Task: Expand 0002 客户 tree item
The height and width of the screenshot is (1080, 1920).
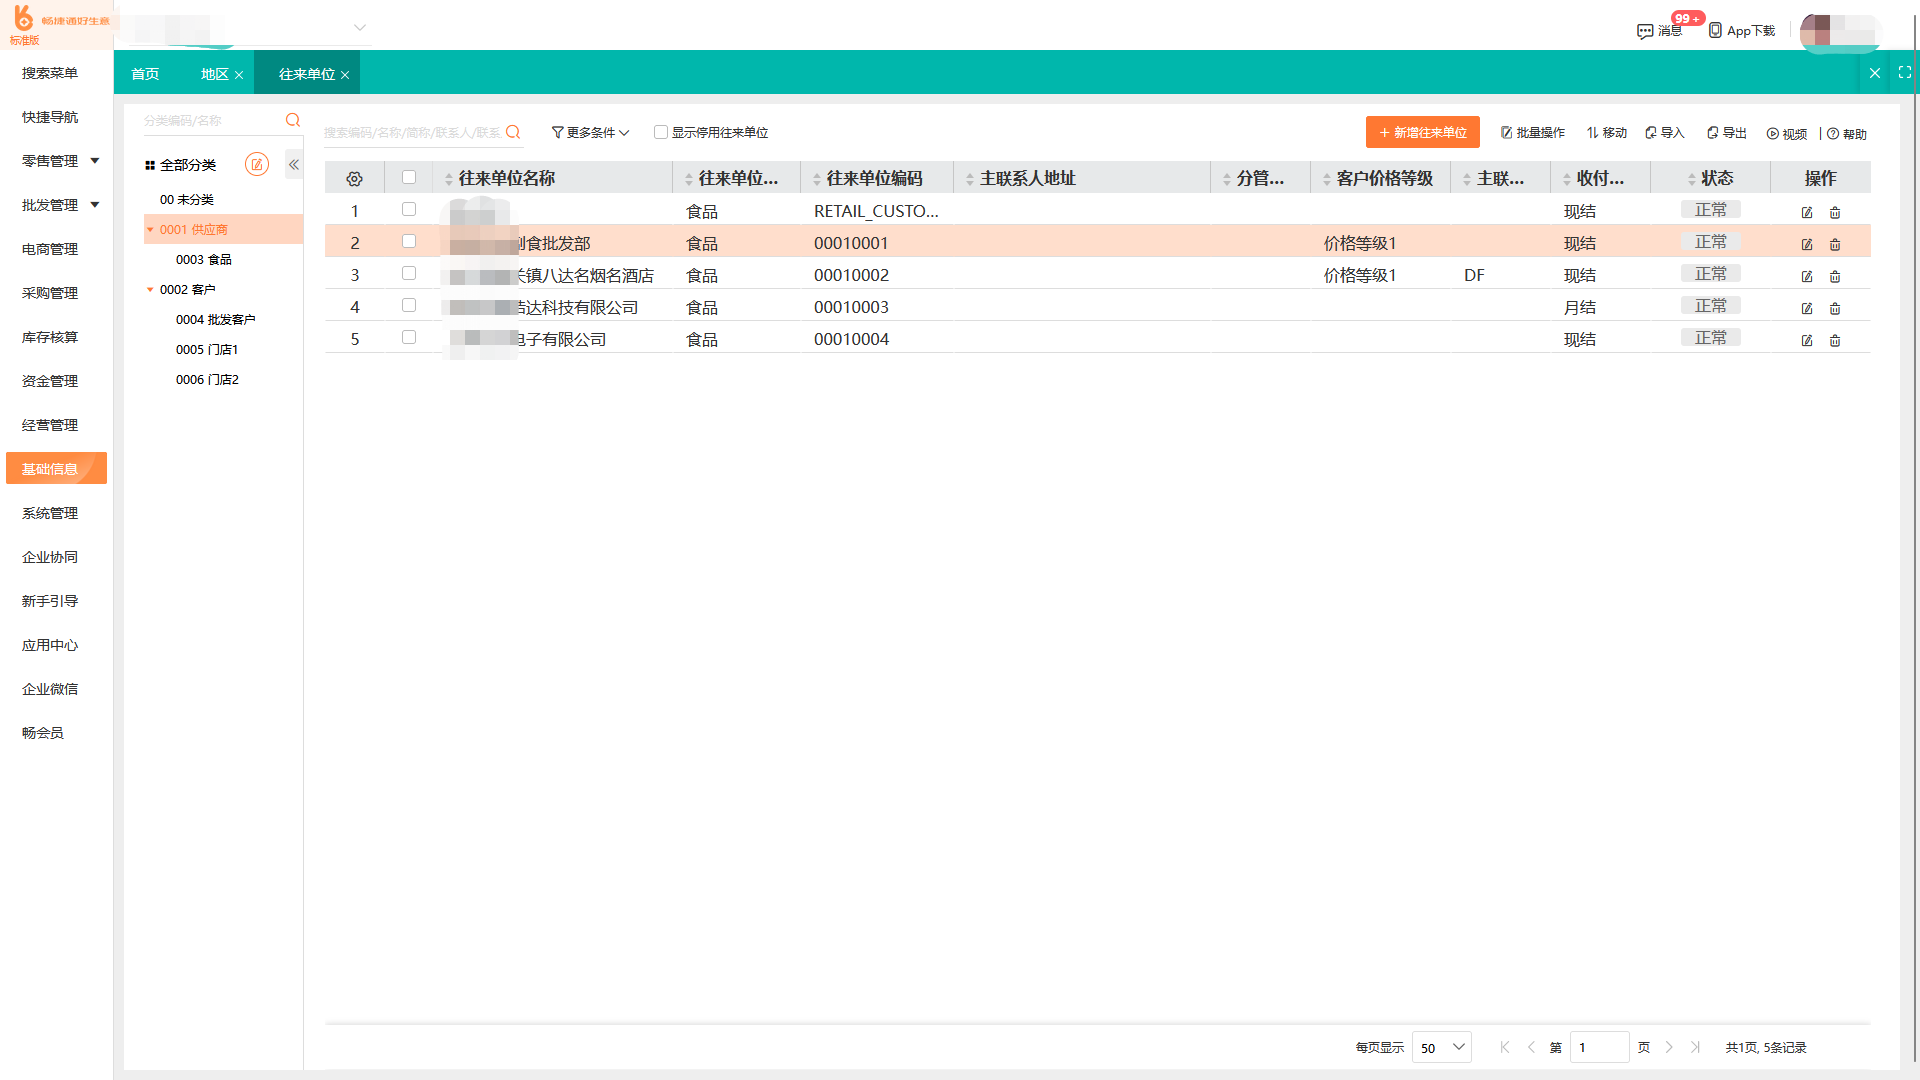Action: tap(149, 289)
